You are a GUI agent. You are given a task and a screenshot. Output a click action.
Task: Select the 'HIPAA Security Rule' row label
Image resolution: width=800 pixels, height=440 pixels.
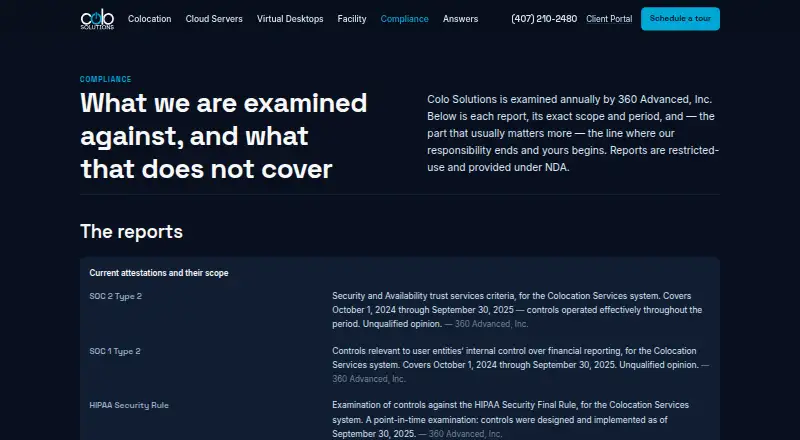pyautogui.click(x=129, y=405)
